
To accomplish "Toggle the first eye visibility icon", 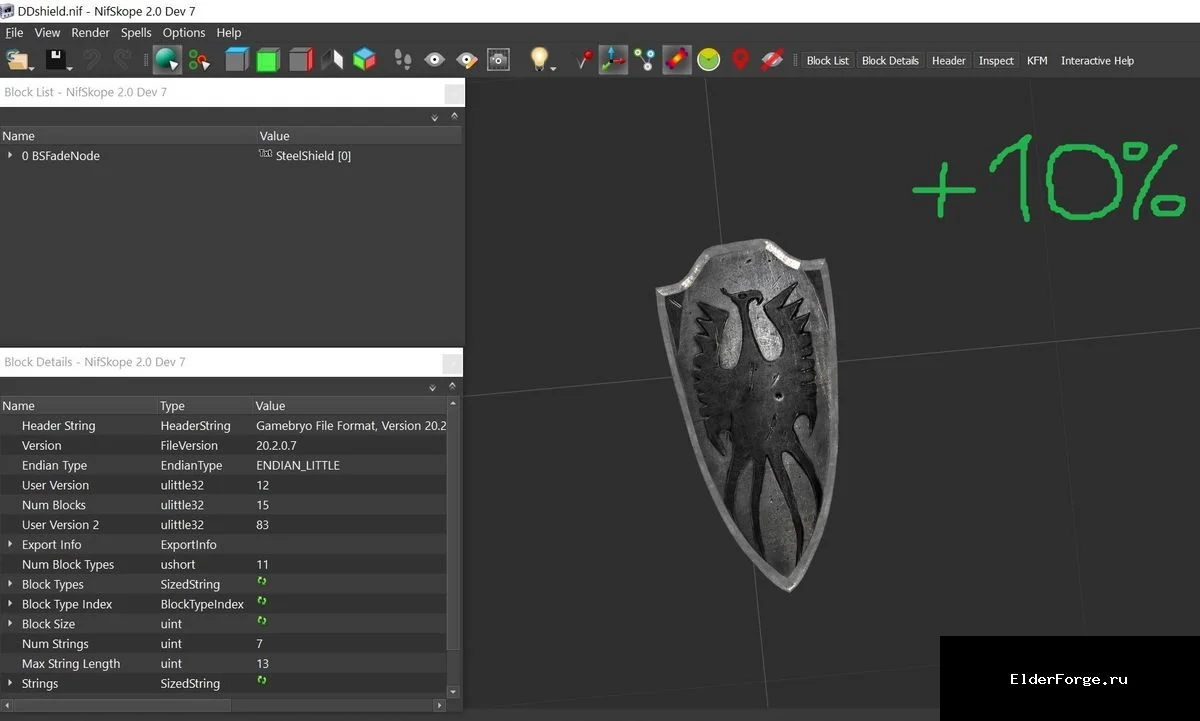I will pos(434,60).
